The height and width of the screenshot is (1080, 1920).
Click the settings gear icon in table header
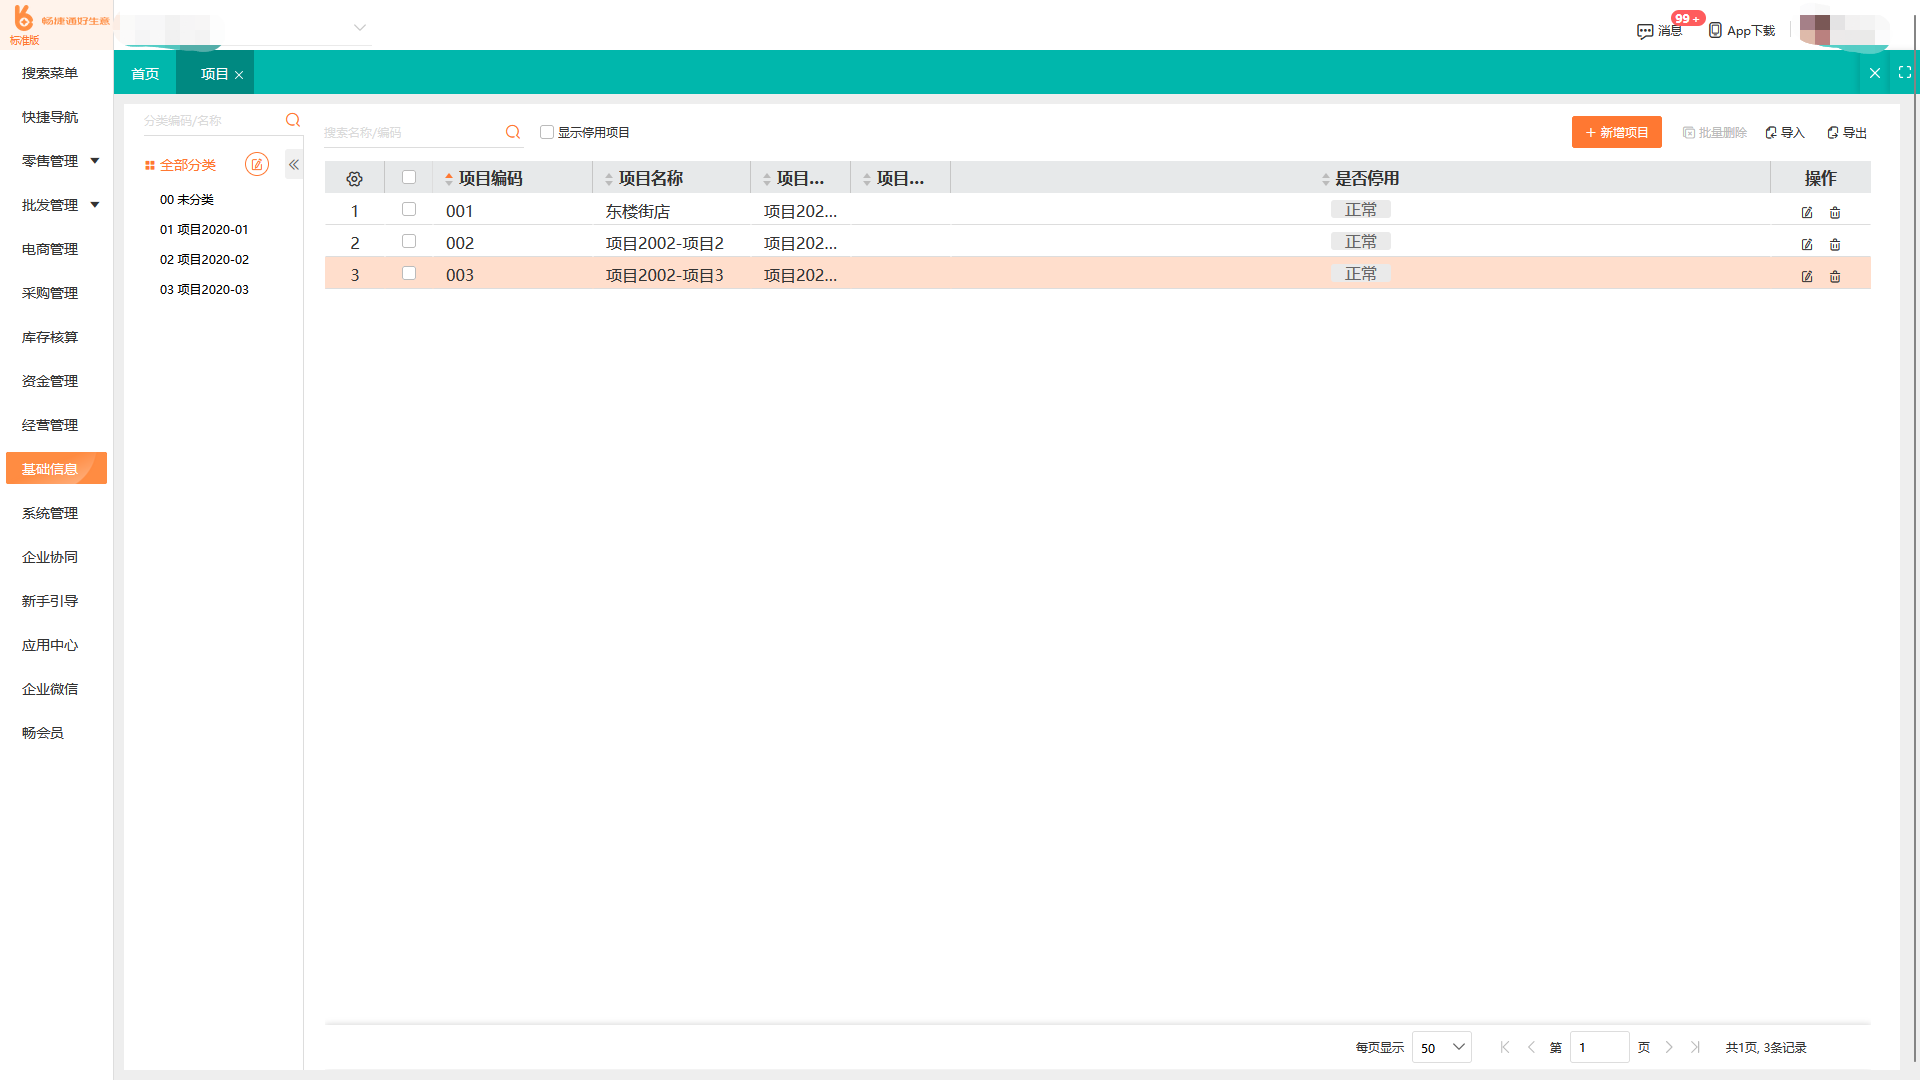click(353, 178)
